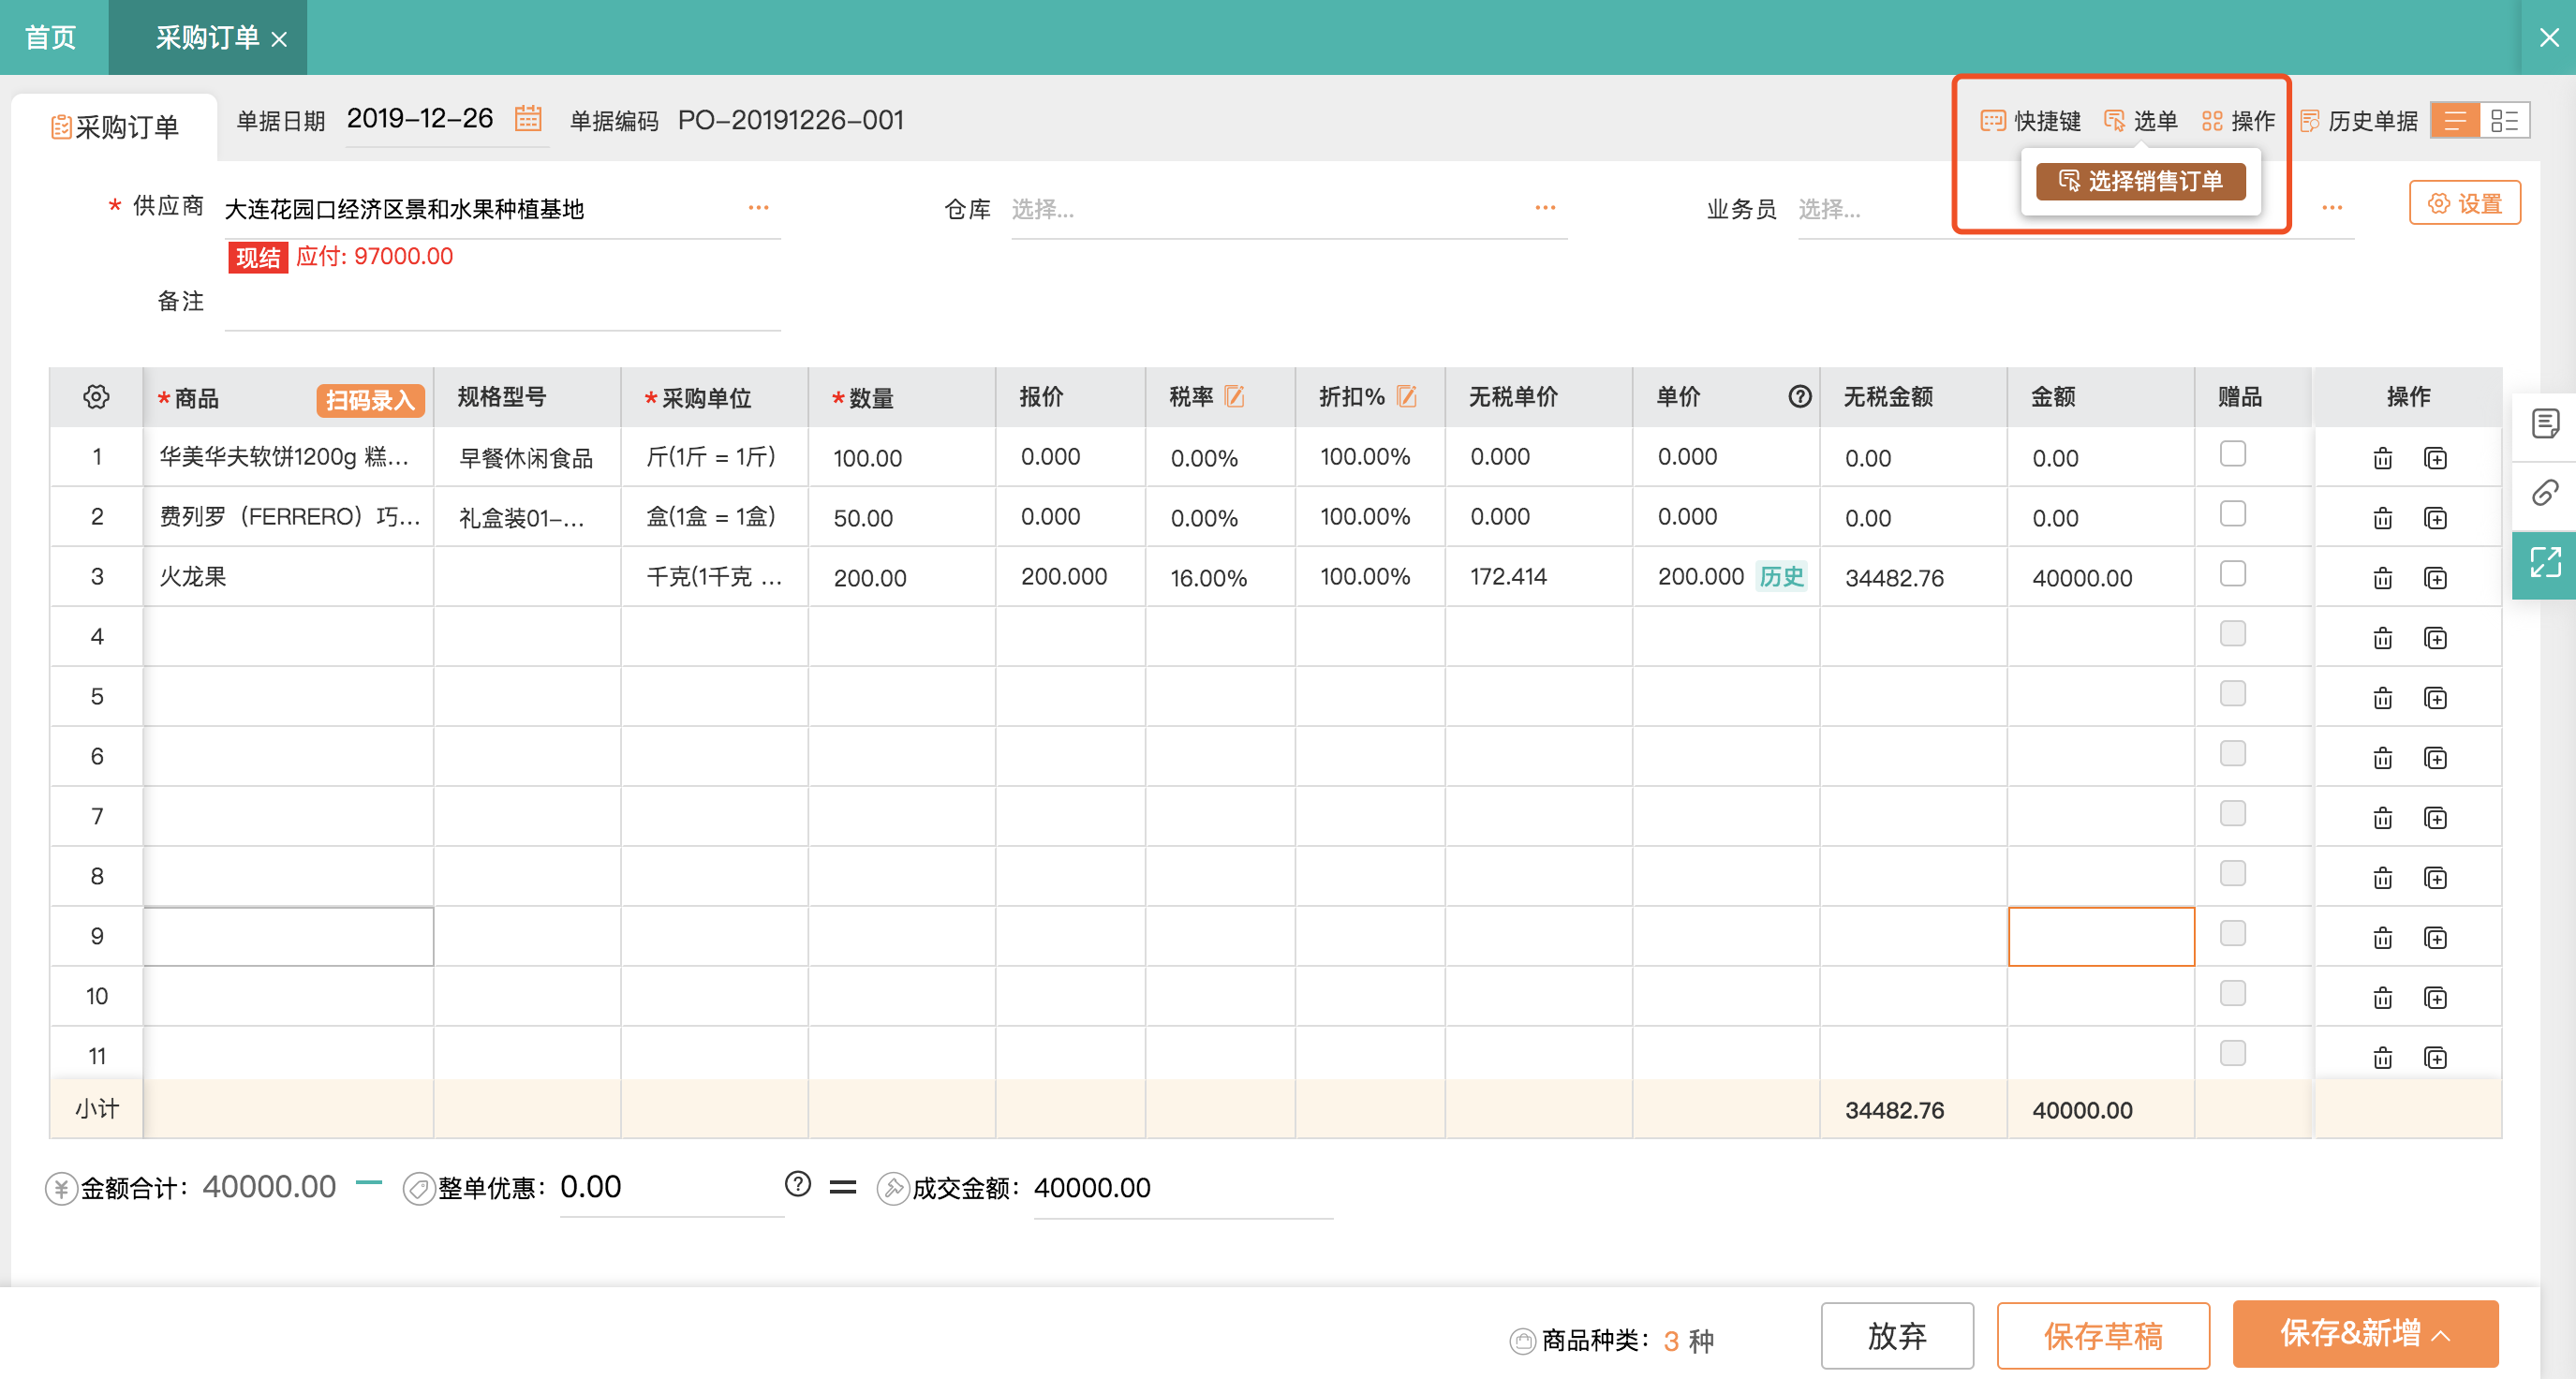Click the 扫码录入 icon button

click(x=368, y=397)
